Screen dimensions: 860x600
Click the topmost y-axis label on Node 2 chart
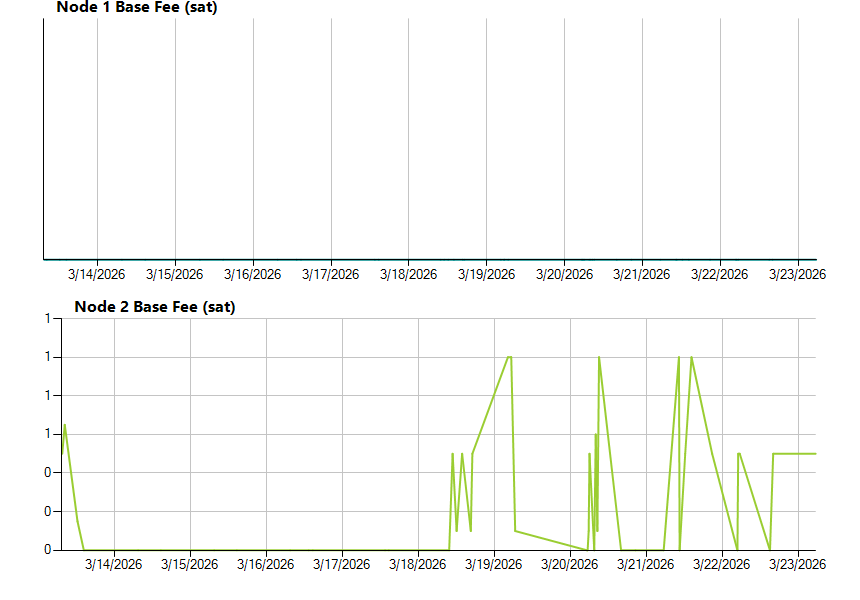pos(46,318)
